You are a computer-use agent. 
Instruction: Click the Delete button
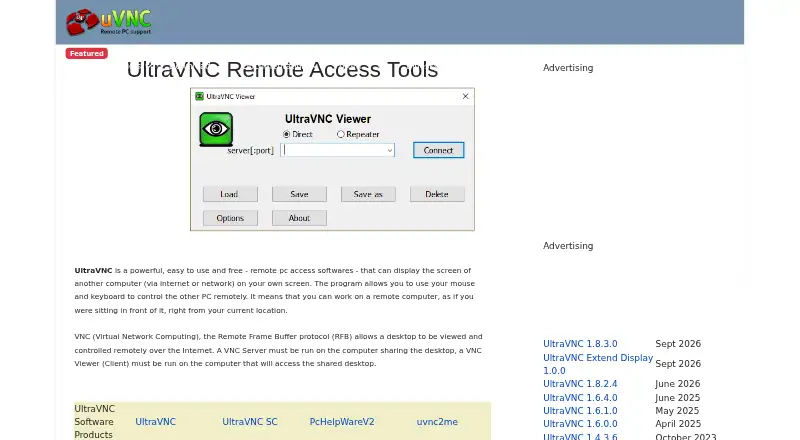(437, 194)
